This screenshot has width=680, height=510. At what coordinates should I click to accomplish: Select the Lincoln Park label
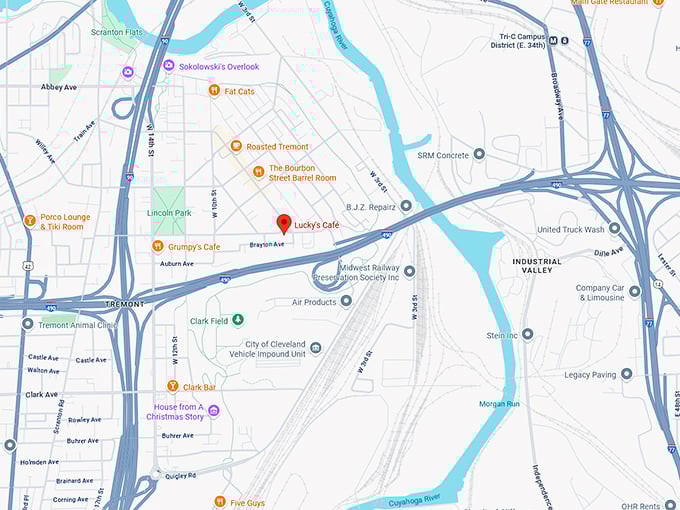pos(169,213)
